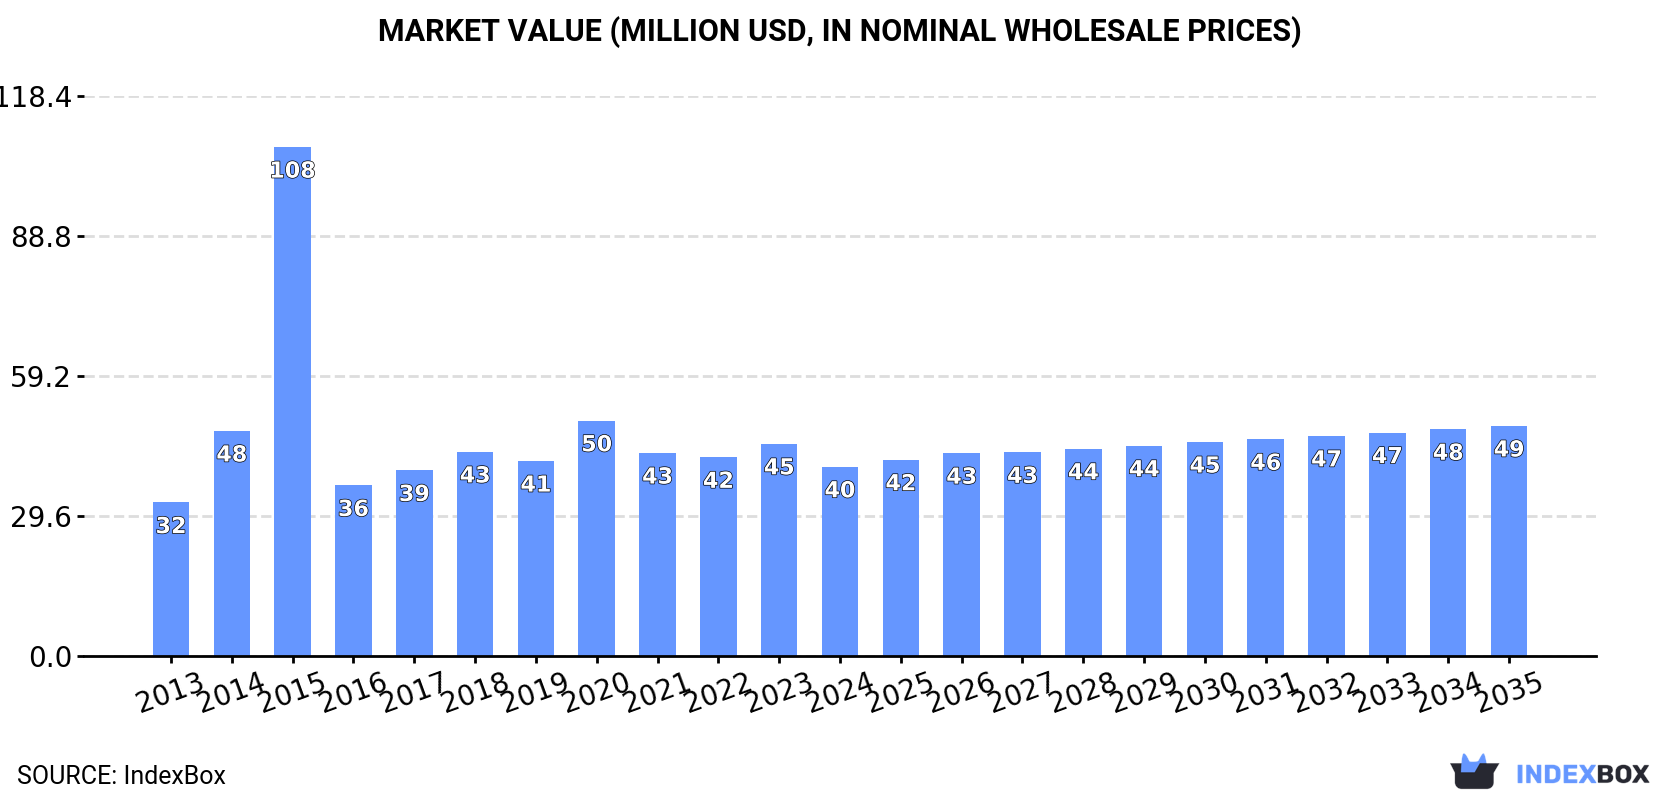1680x800 pixels.
Task: Click the 118.4 y-axis tick label
Action: [36, 97]
